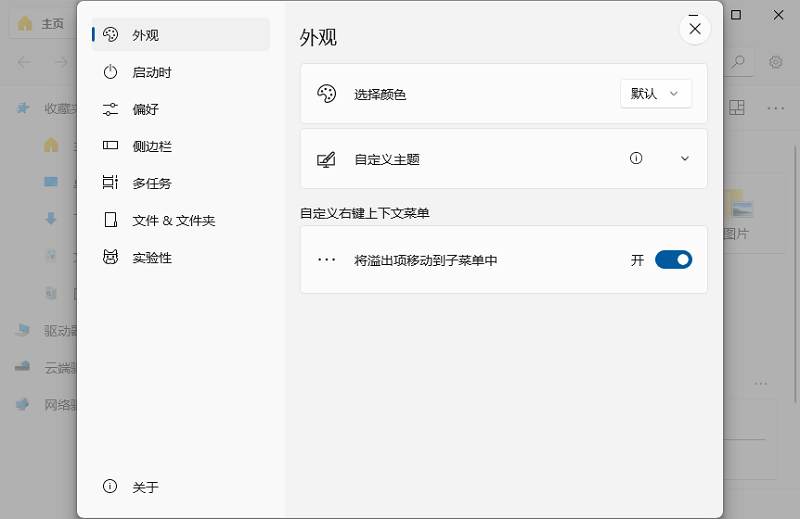This screenshot has width=800, height=519.
Task: Click the three-dot more button in the toolbar
Action: pos(775,108)
